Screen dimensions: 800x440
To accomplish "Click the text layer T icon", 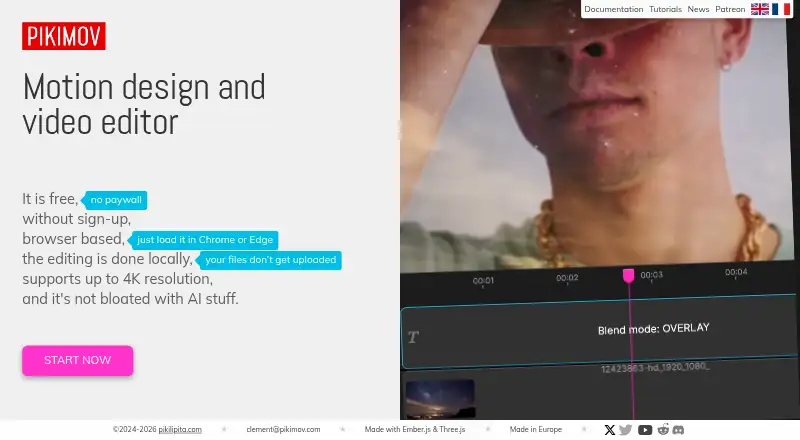I will point(413,337).
